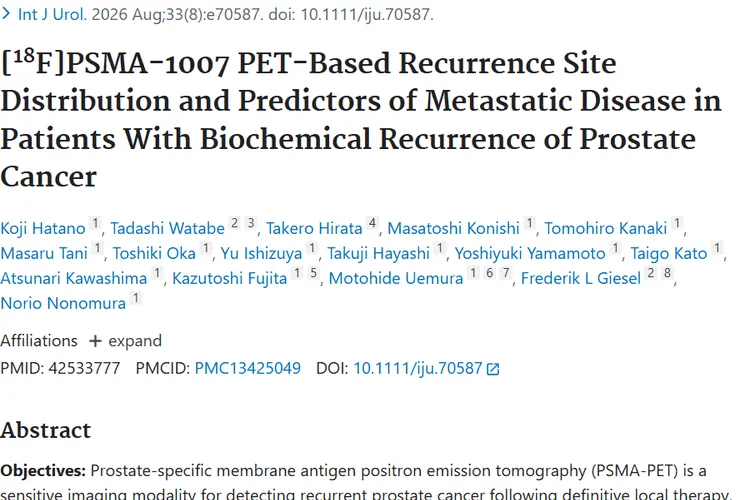
Task: Click affiliation marker 5 after Kazutoshi Fujita
Action: tap(313, 273)
